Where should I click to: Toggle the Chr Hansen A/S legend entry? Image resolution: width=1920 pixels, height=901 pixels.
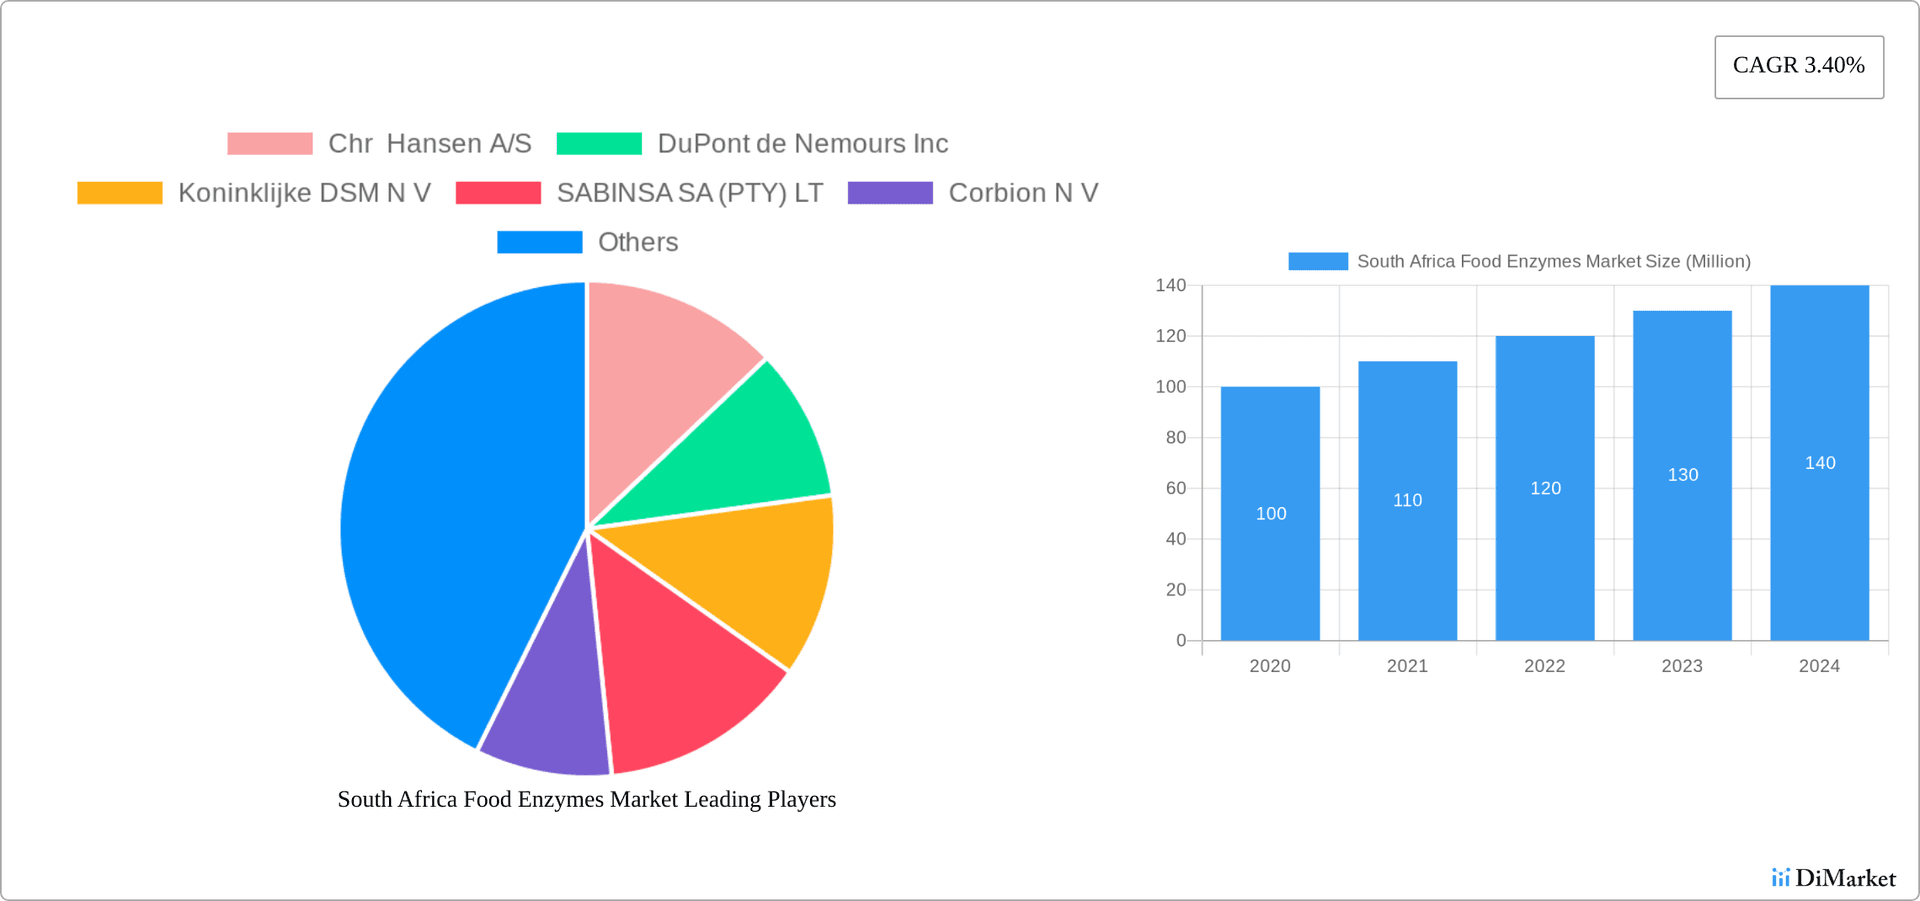click(429, 143)
